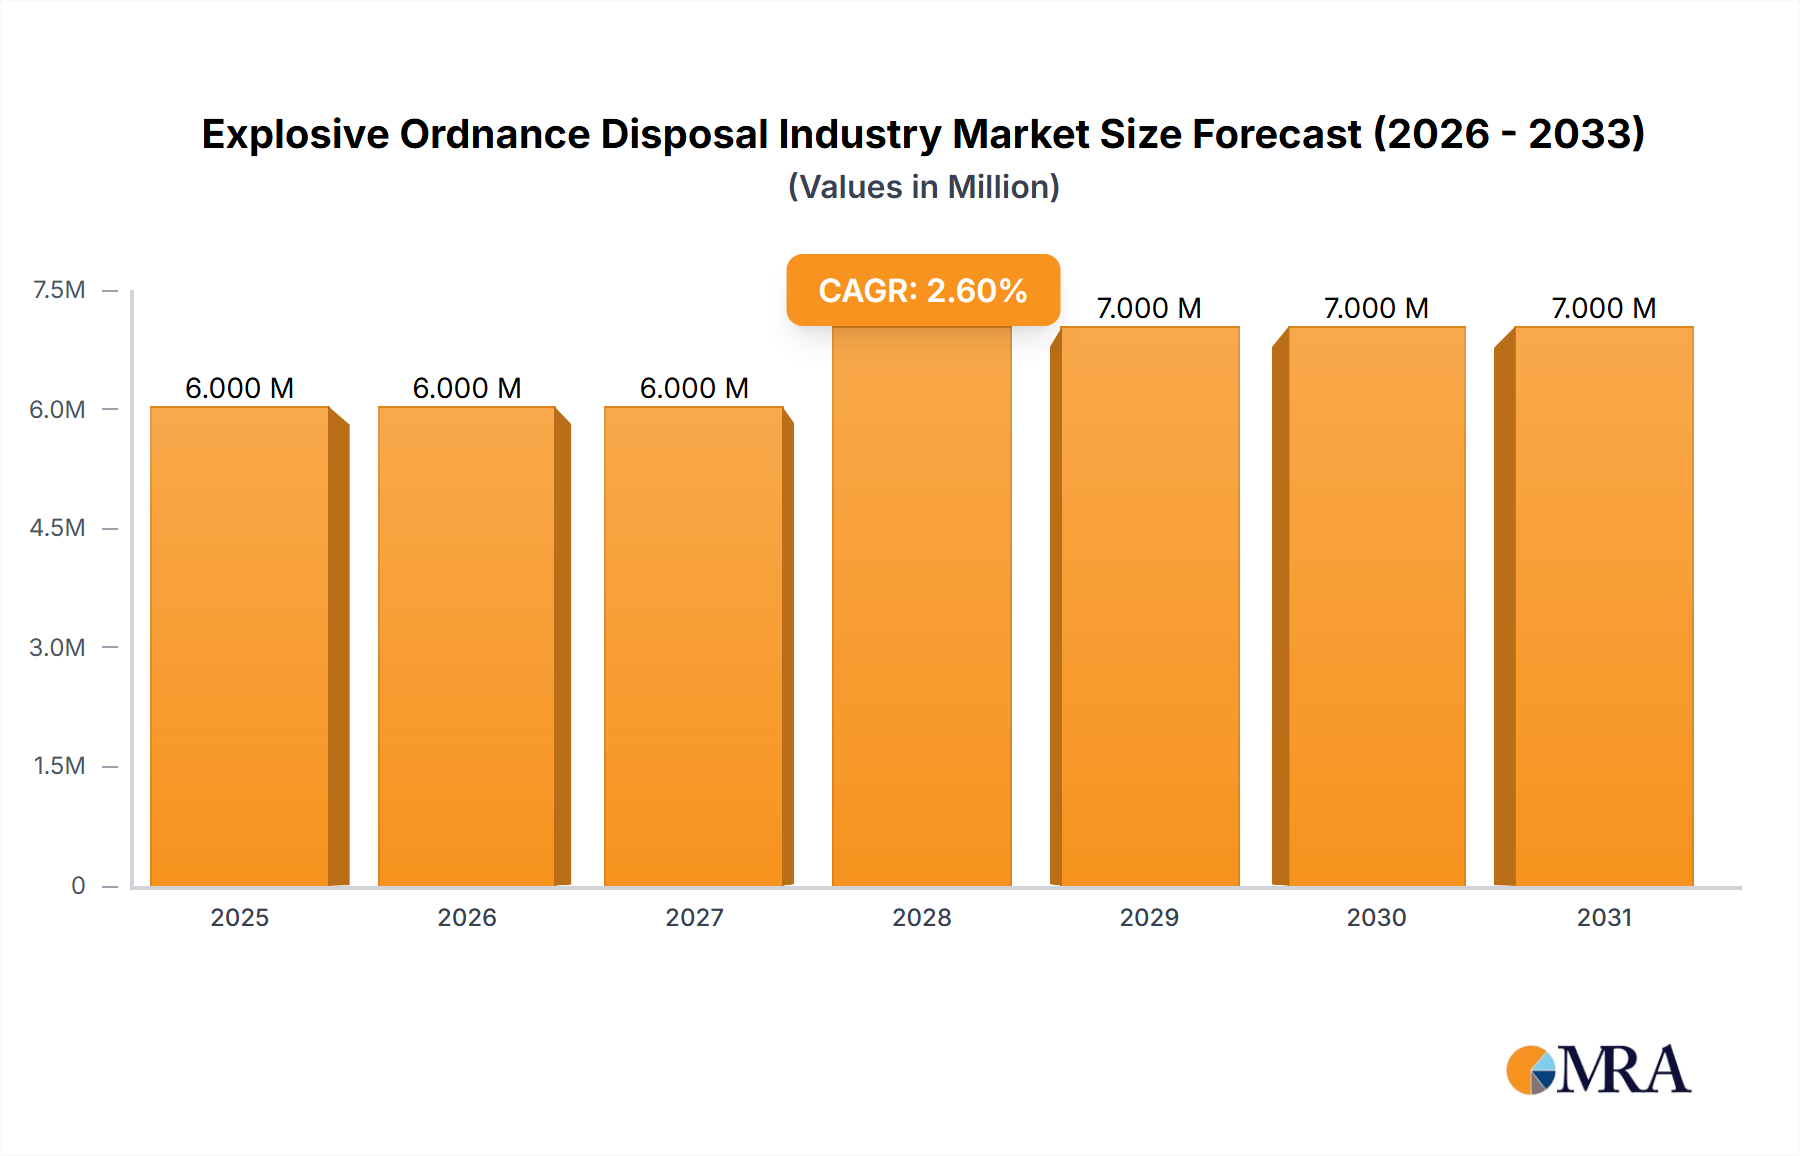Click the CAGR: 2.60% badge
The height and width of the screenshot is (1156, 1800).
922,291
